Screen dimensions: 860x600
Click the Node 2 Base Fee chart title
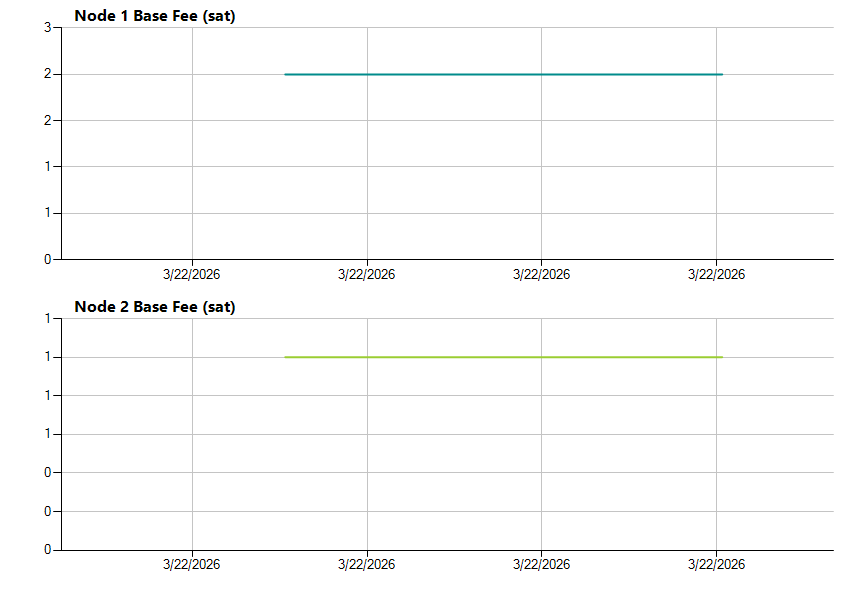[155, 307]
